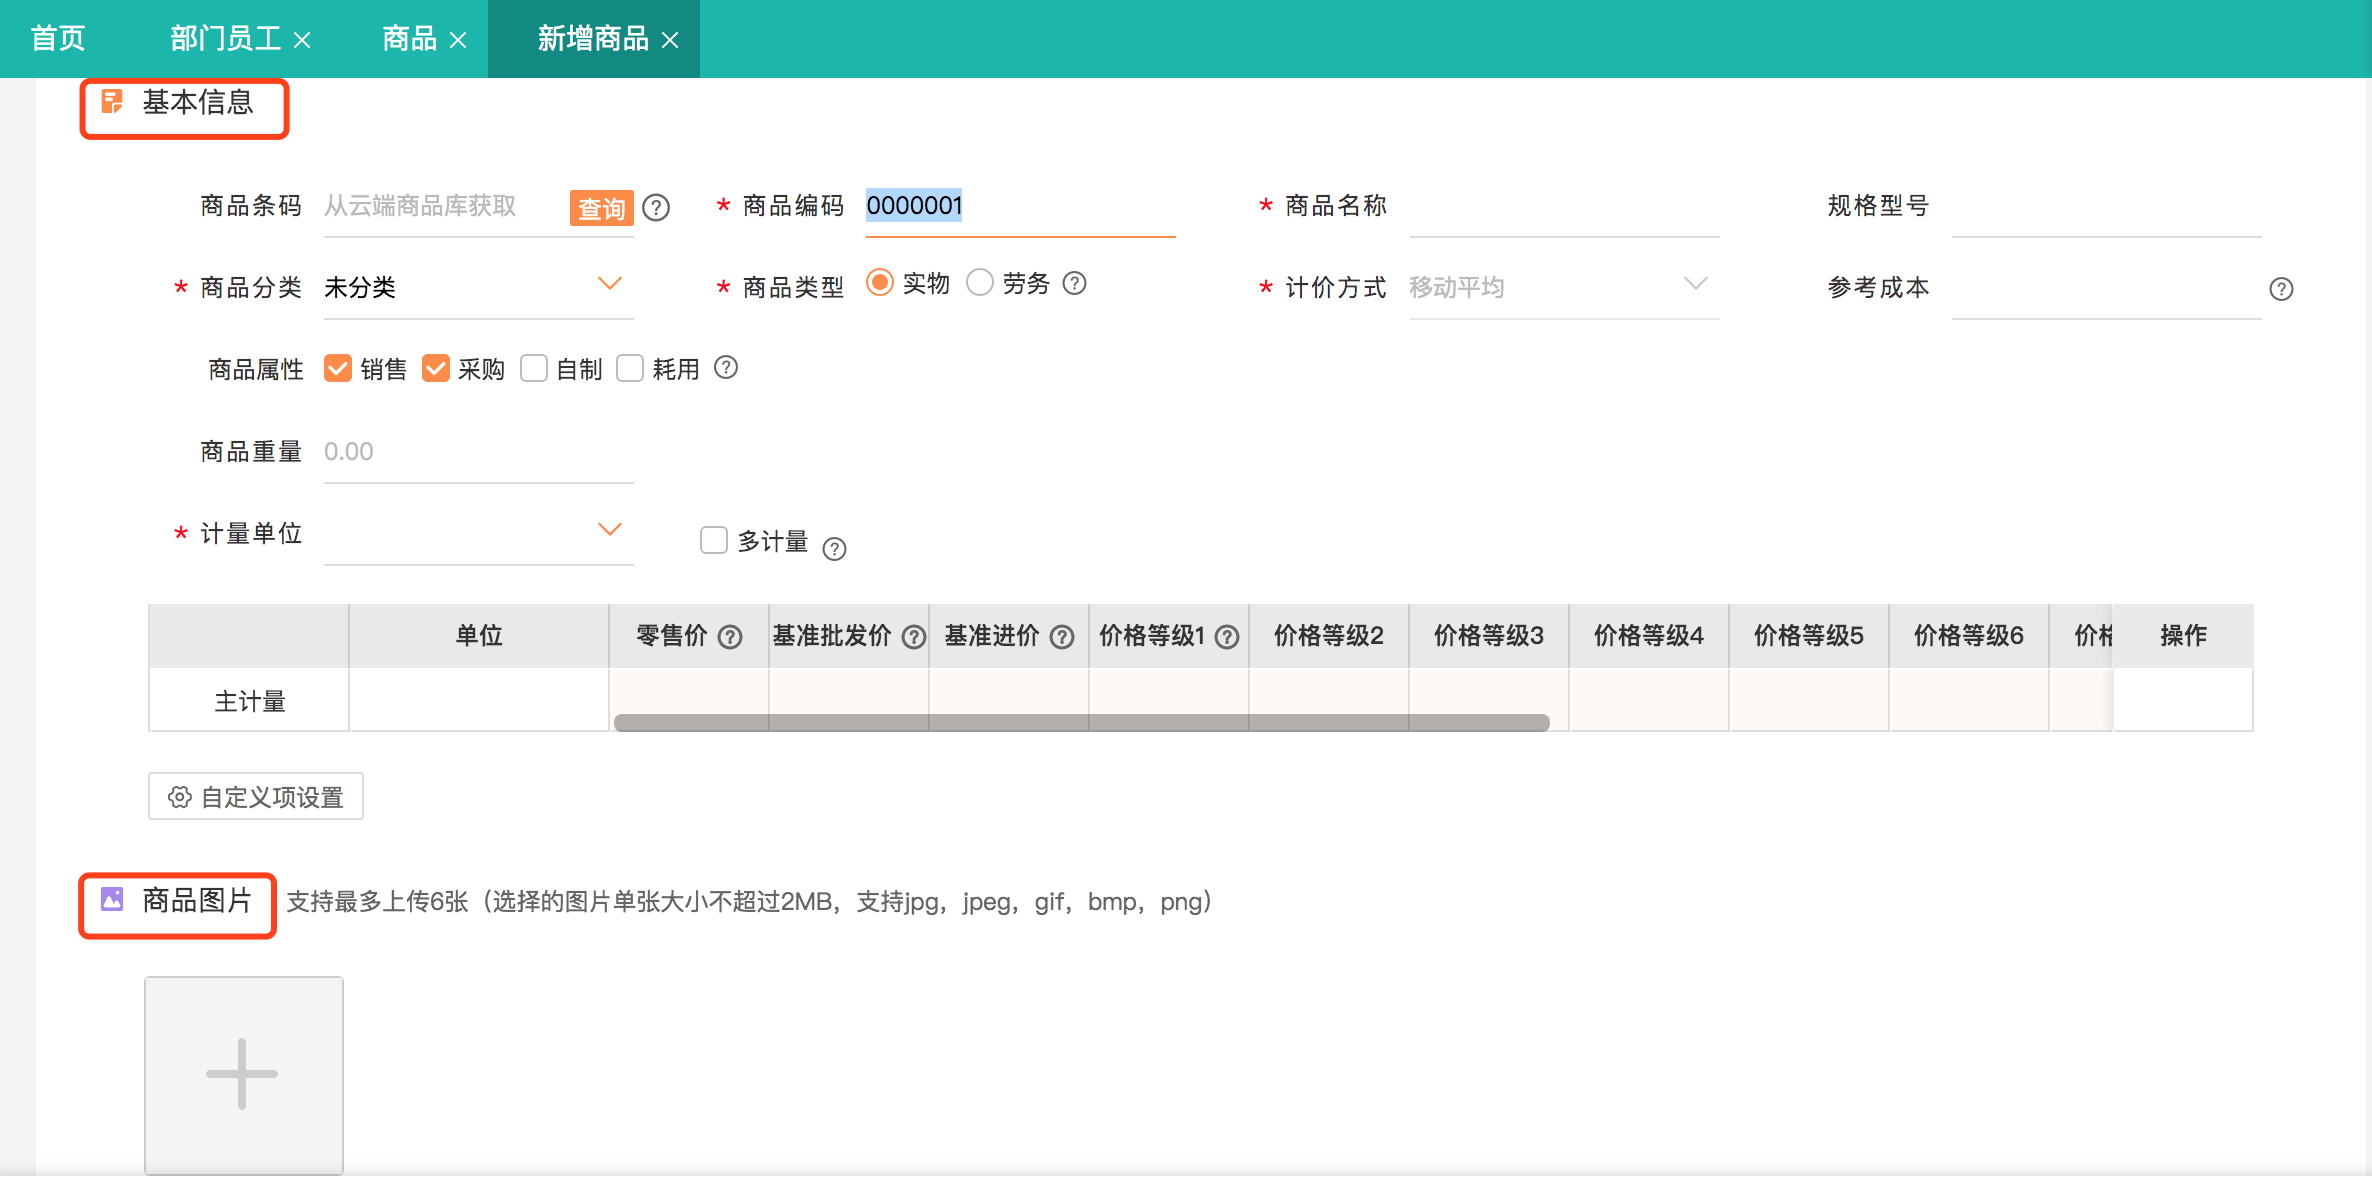2372x1184 pixels.
Task: Click the 自定义项设置 settings icon
Action: point(180,797)
